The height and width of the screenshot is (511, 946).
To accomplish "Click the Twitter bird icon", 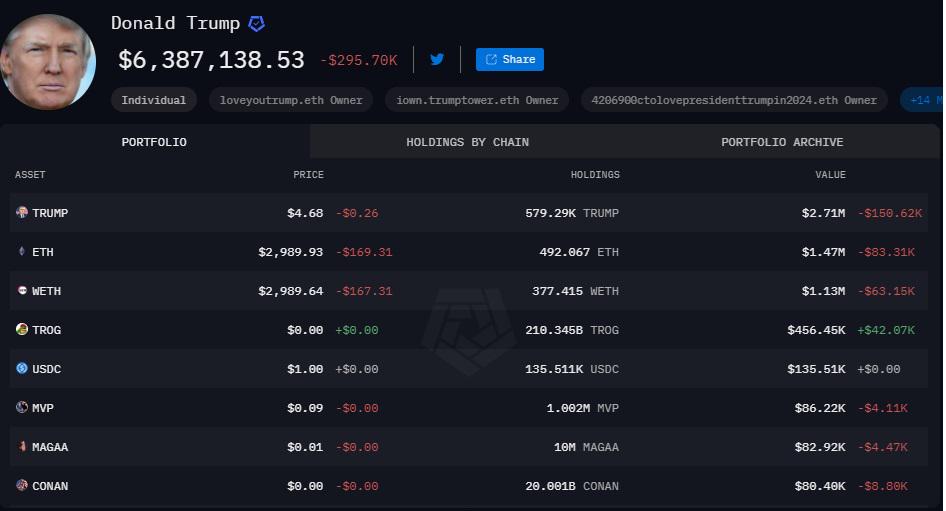I will point(437,59).
